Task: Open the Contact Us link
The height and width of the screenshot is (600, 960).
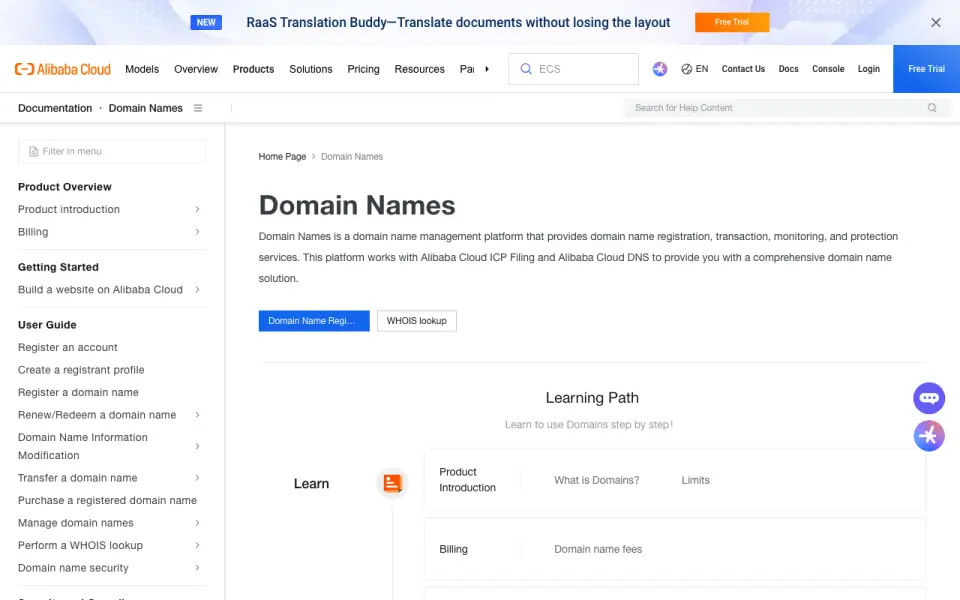Action: point(743,69)
